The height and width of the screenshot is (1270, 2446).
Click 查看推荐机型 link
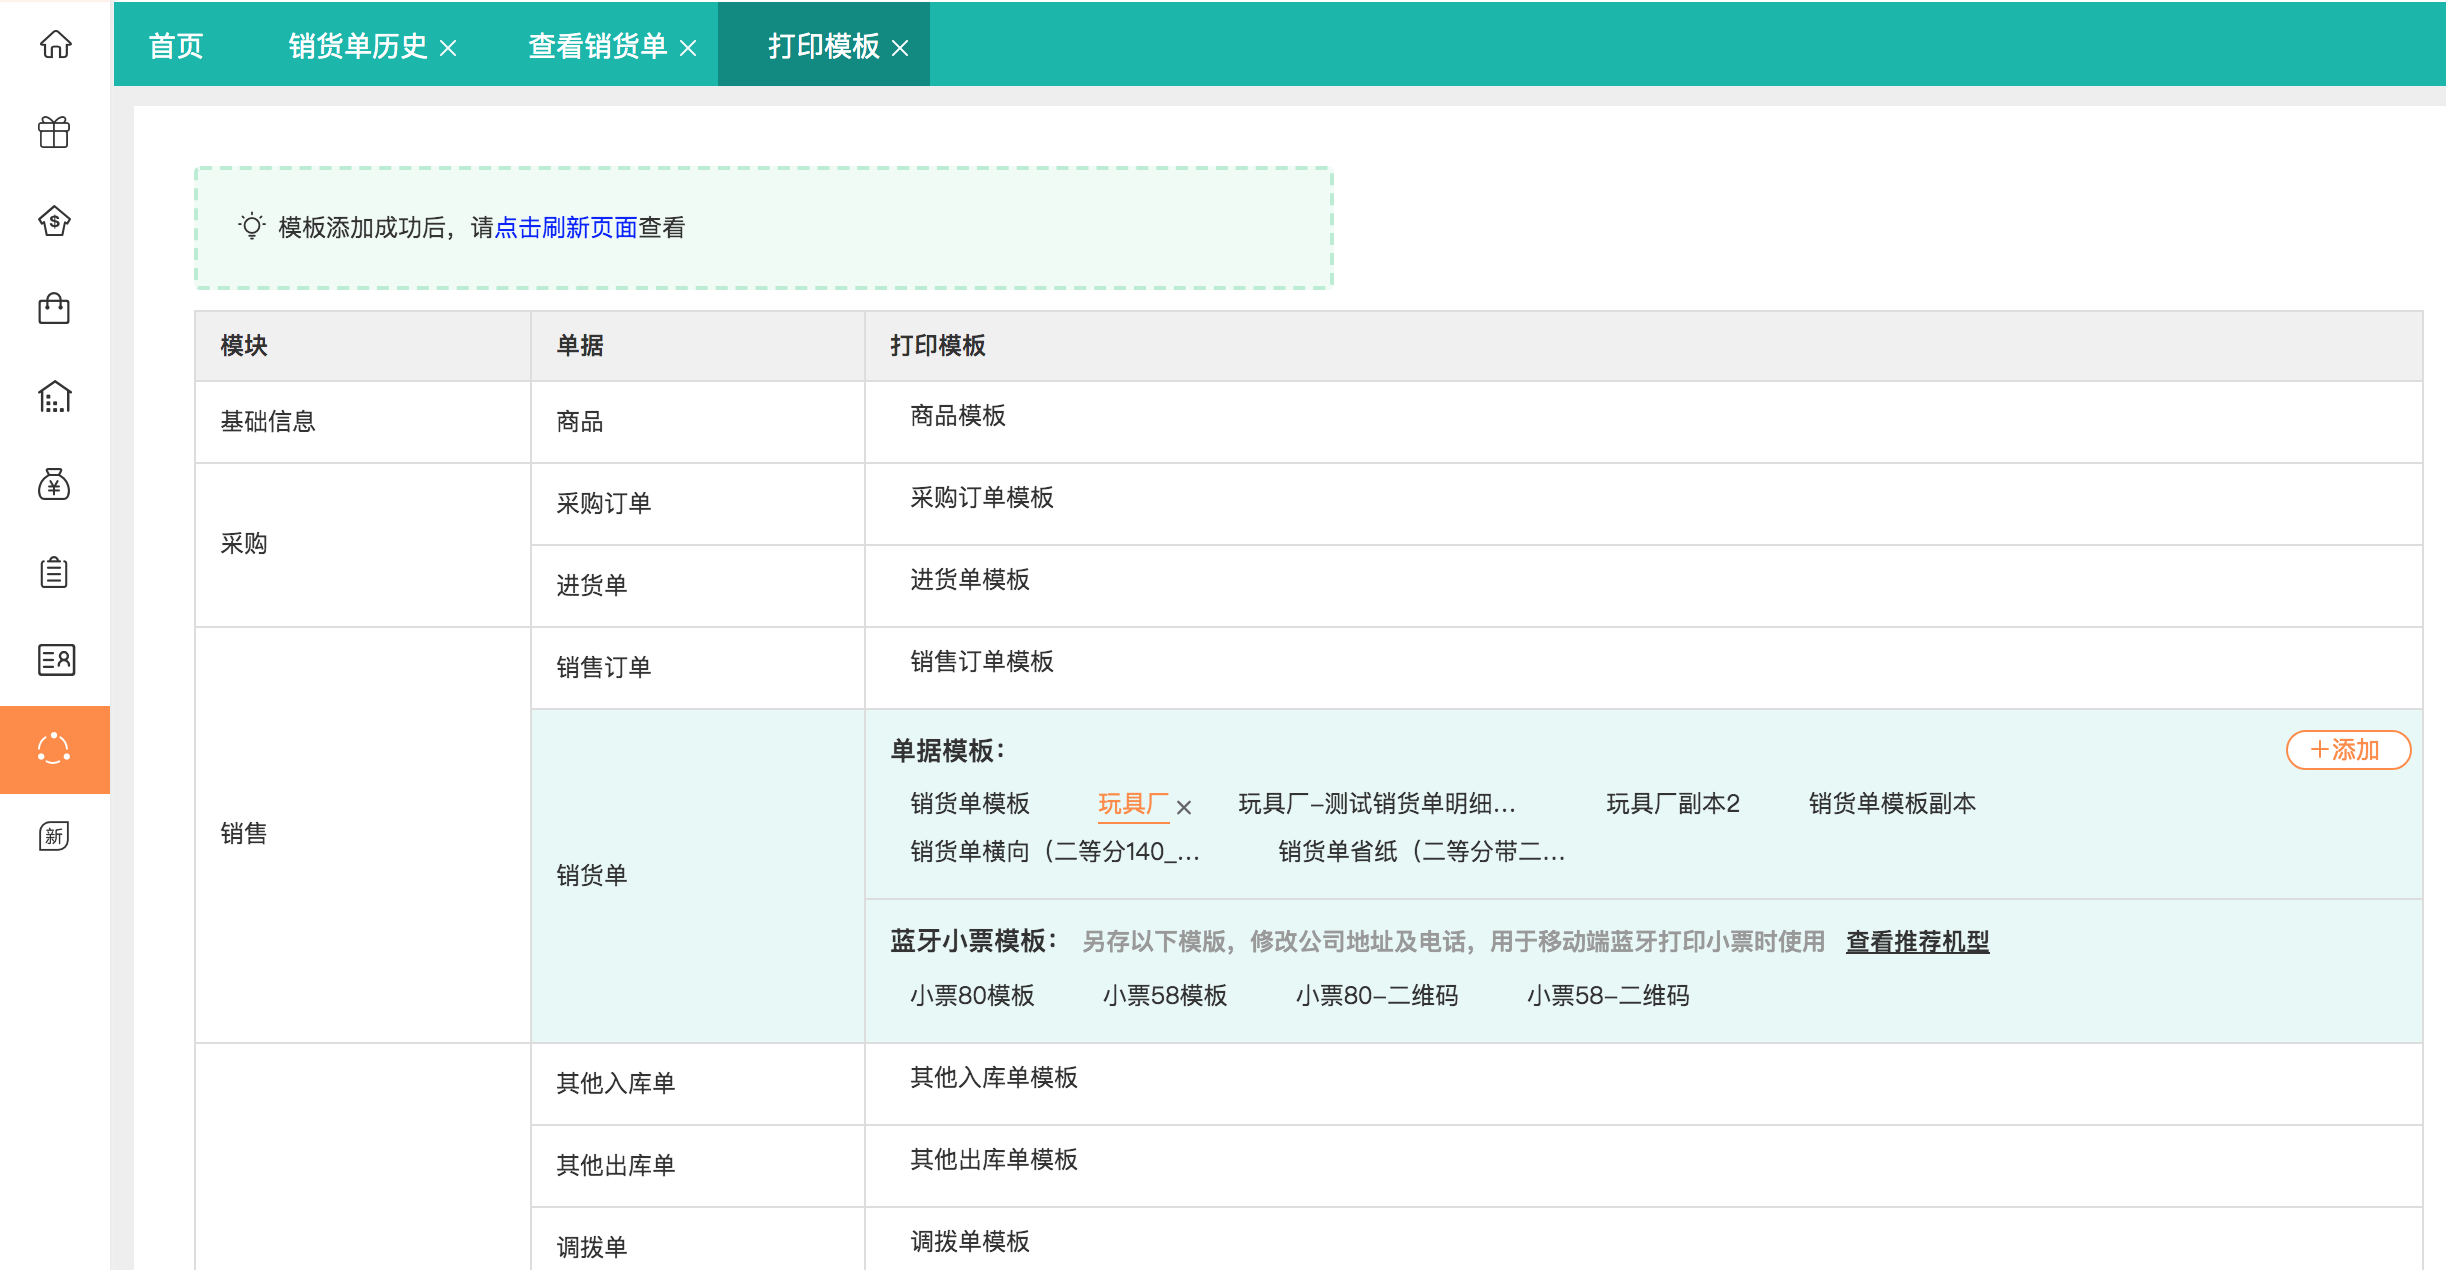(1917, 940)
